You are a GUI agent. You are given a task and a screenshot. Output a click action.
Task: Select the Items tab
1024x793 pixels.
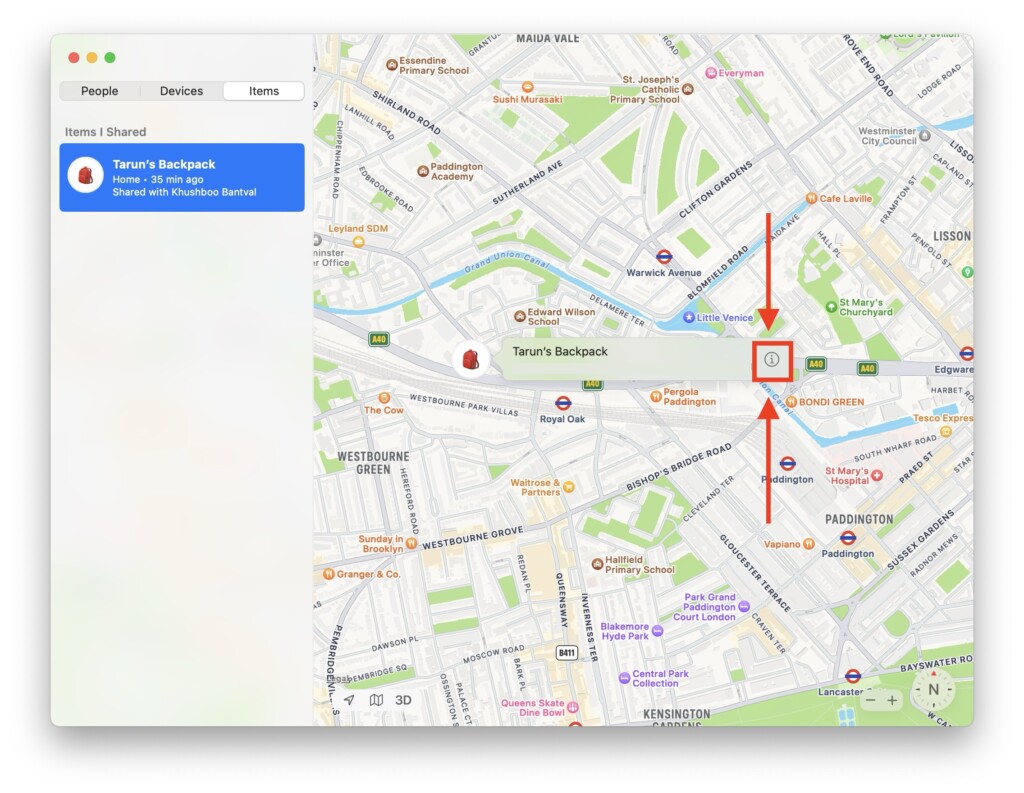click(x=264, y=91)
